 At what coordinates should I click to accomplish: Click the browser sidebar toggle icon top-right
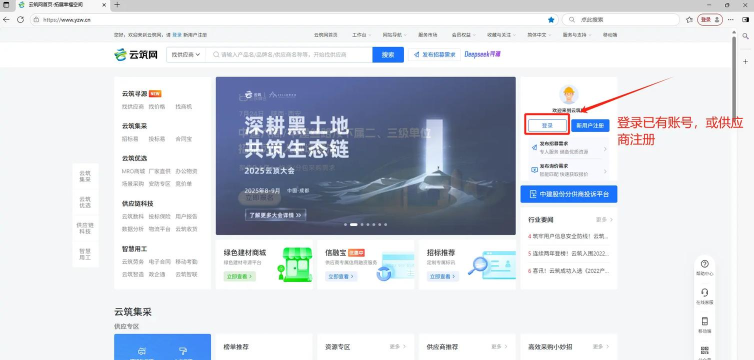[x=746, y=20]
